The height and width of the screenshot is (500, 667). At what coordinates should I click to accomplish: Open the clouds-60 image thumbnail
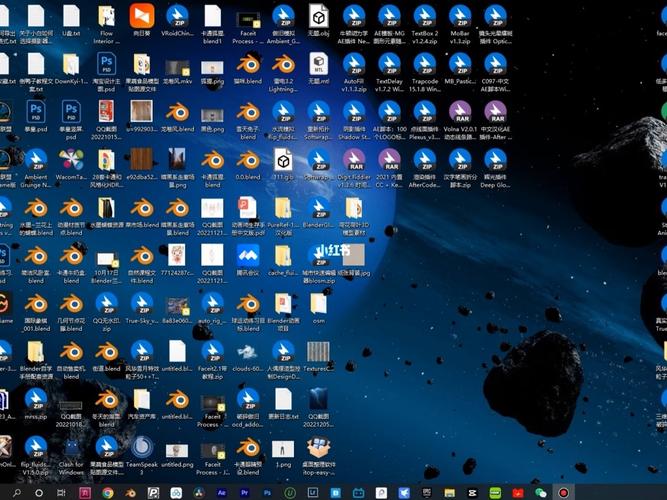tap(248, 351)
